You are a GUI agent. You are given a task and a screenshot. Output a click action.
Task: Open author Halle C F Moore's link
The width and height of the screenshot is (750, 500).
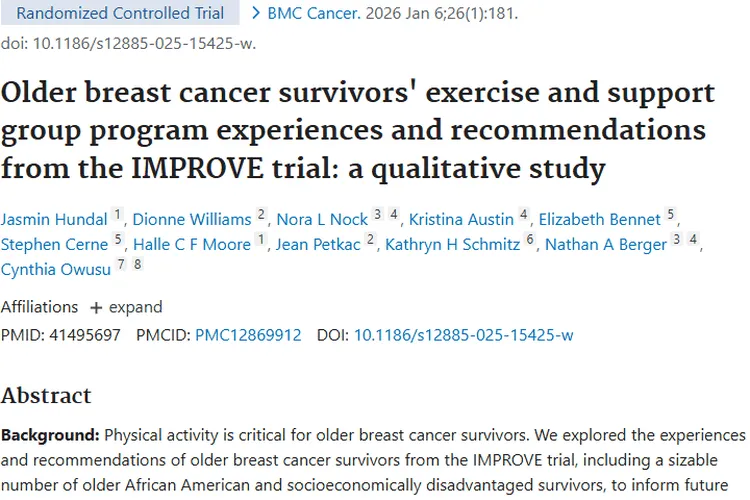[x=192, y=244]
